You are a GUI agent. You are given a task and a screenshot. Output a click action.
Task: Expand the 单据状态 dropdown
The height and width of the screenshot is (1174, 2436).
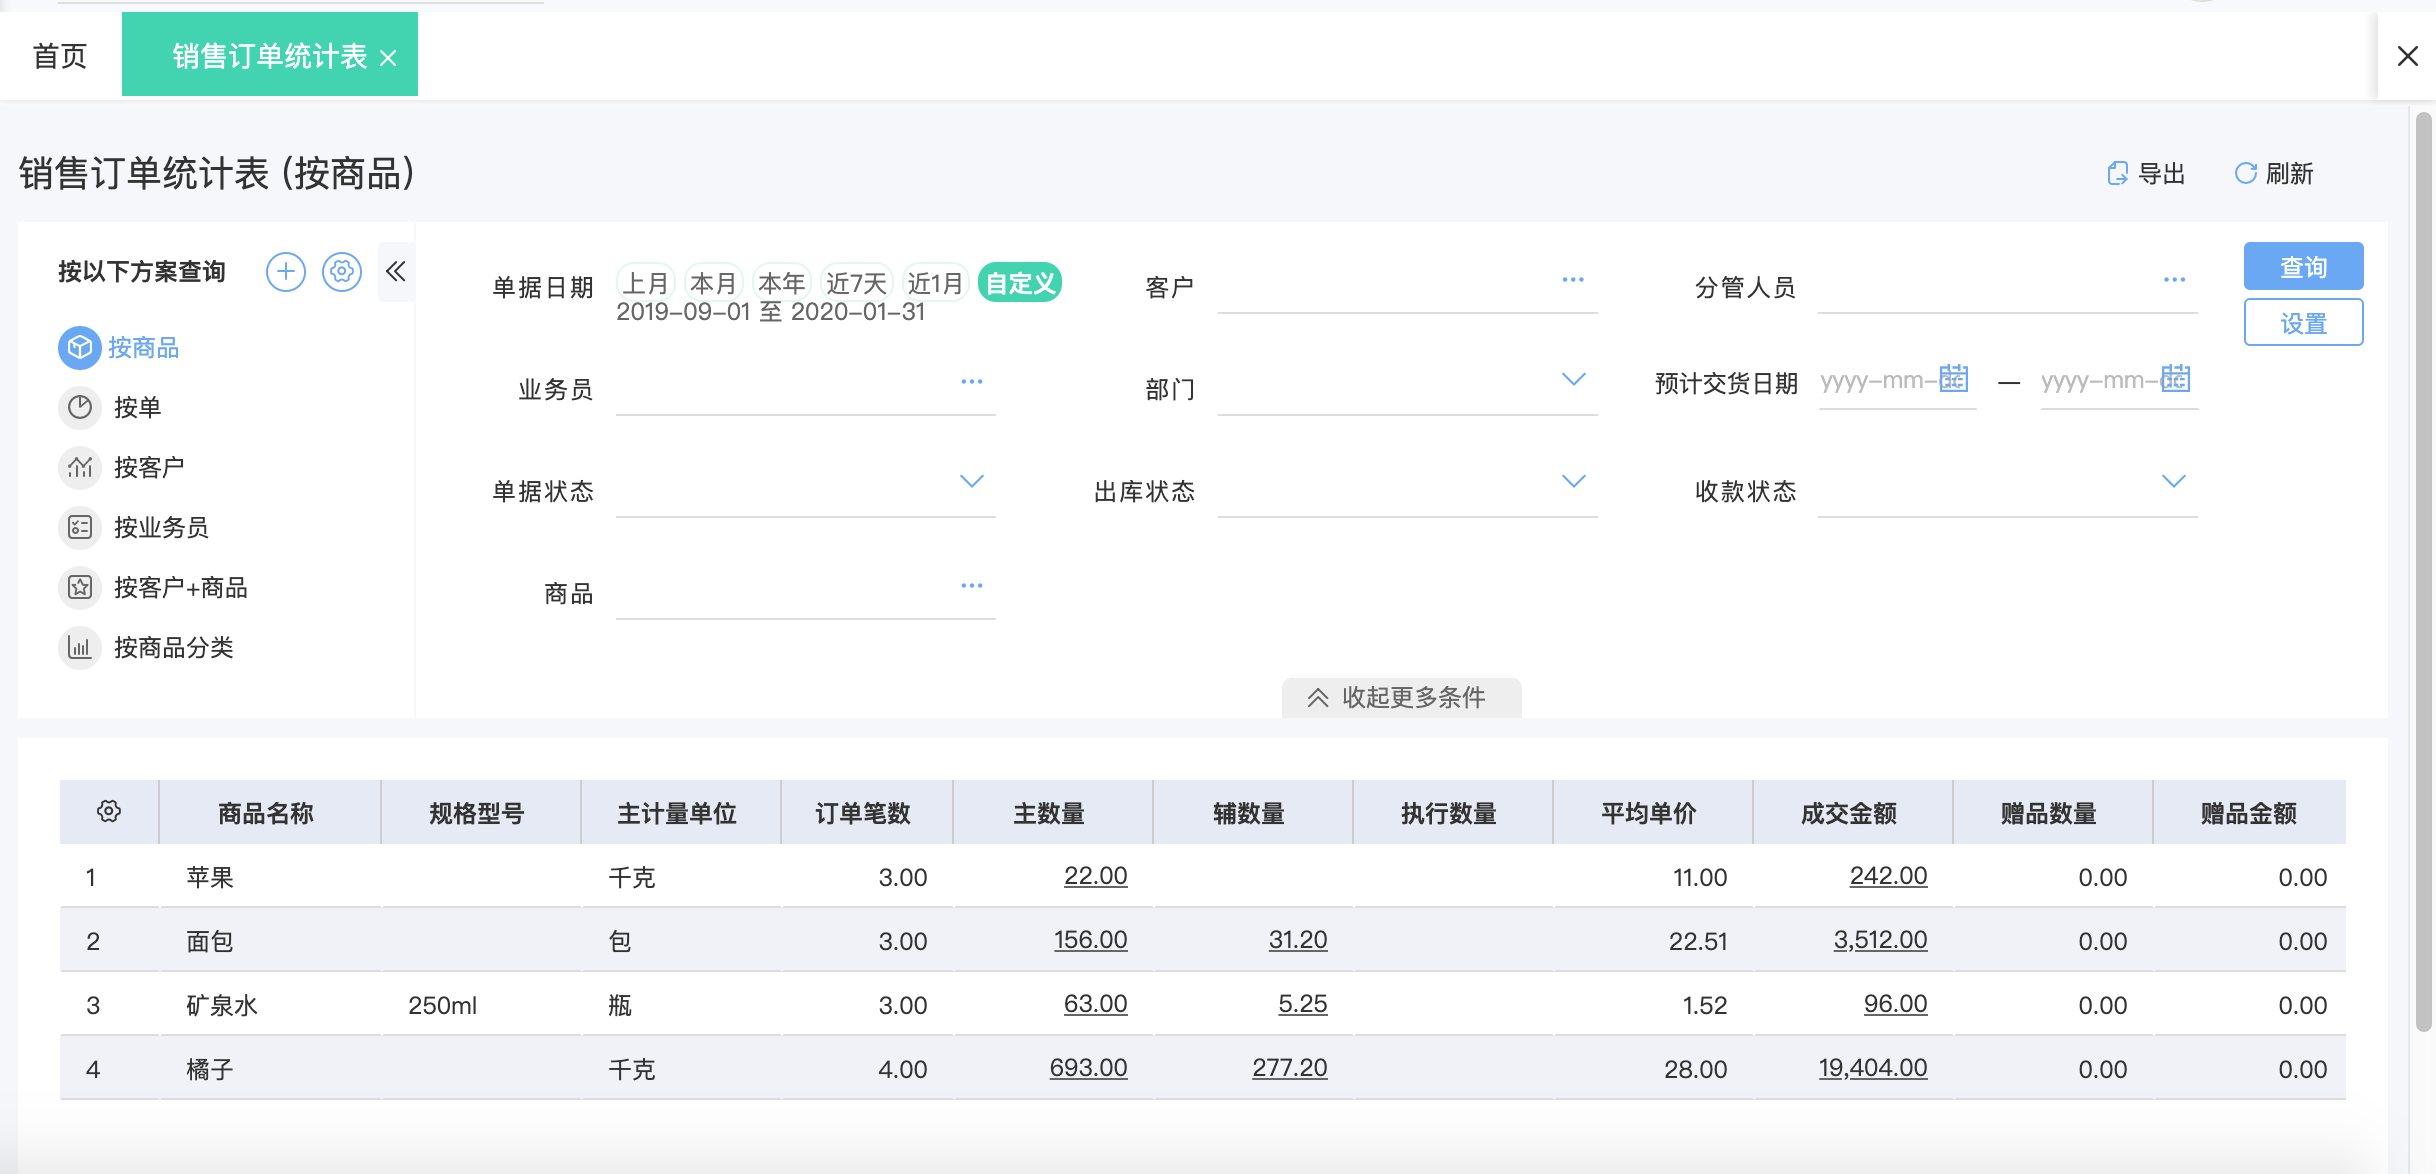[x=971, y=486]
